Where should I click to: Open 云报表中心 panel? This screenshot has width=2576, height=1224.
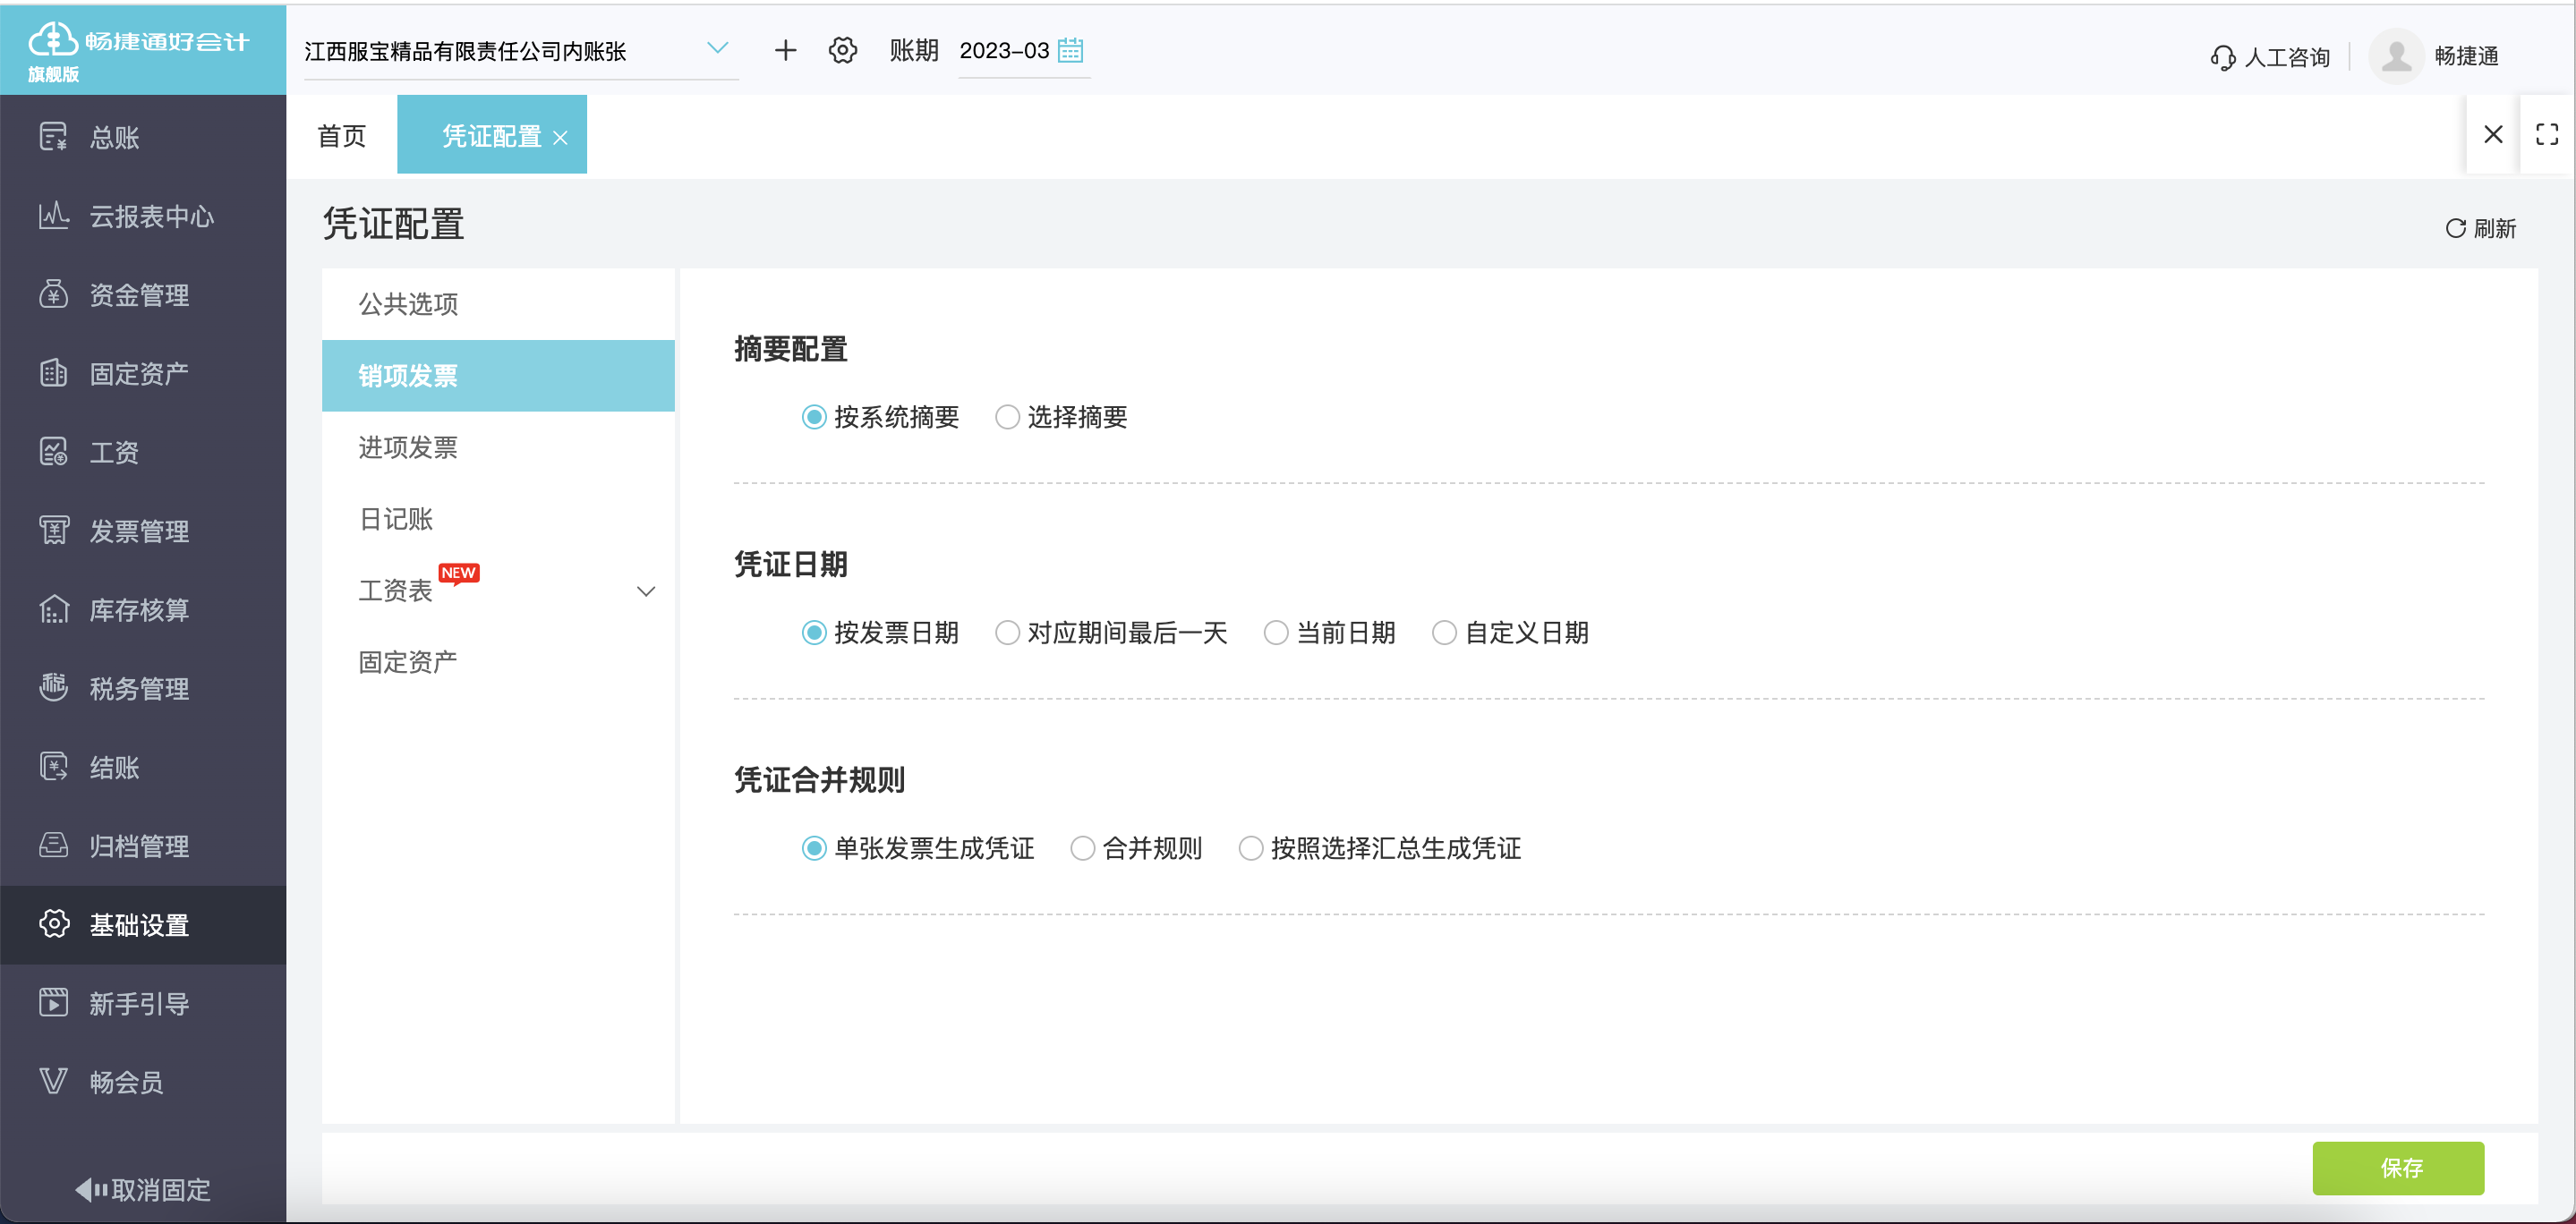coord(145,216)
